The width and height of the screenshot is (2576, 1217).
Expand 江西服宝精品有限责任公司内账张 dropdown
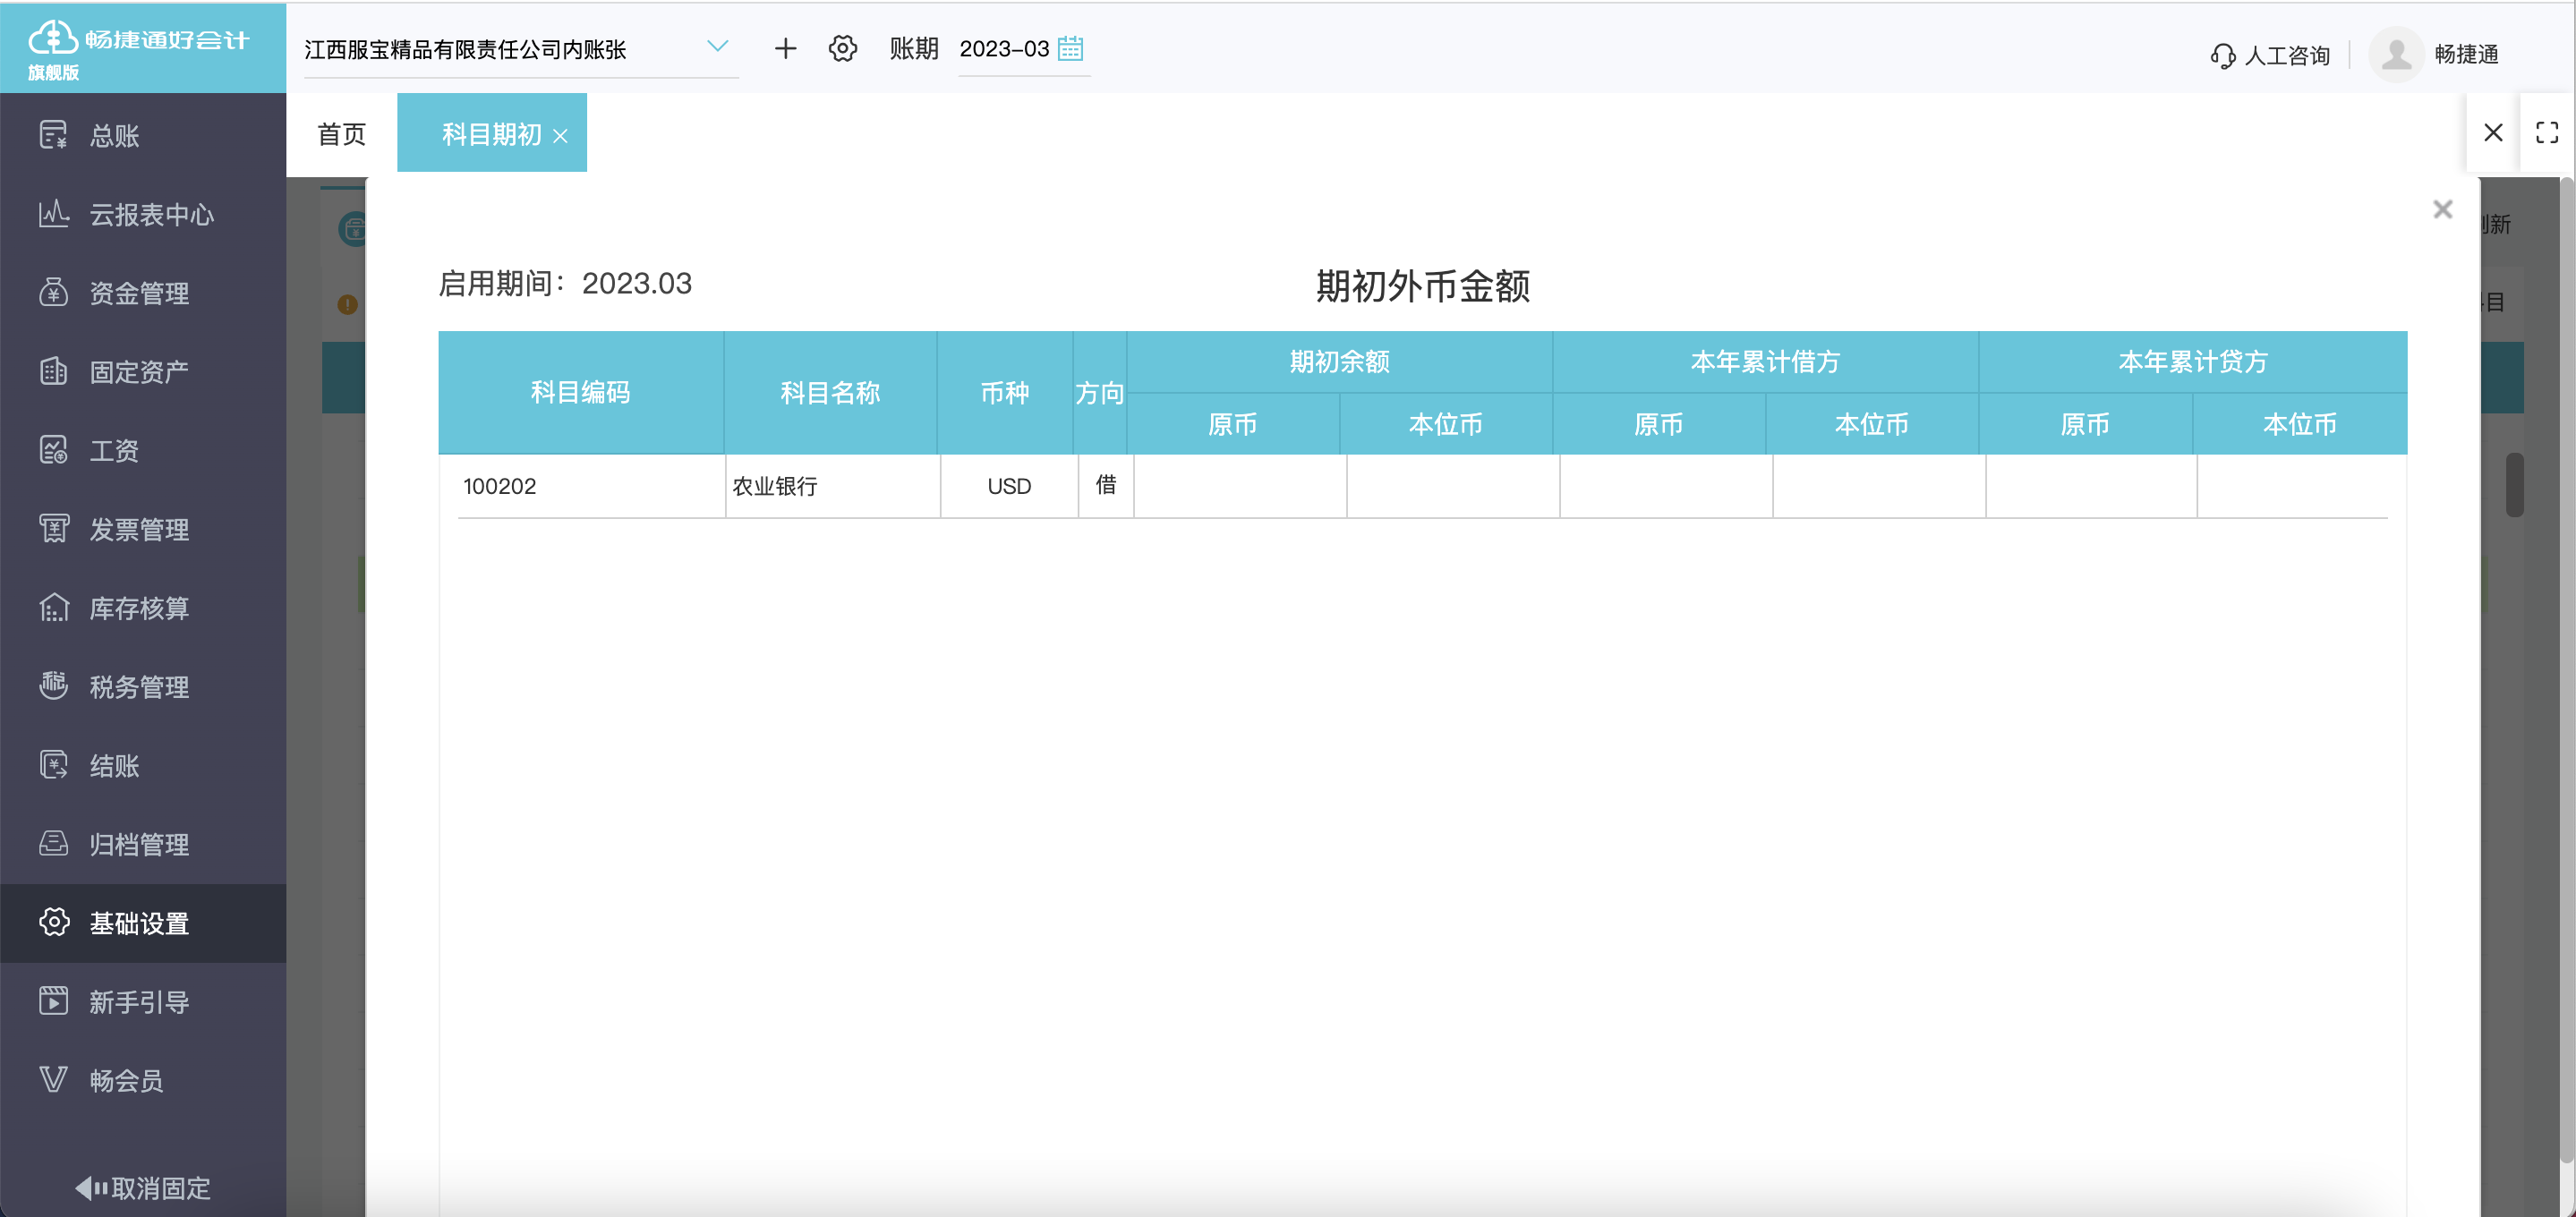click(718, 47)
